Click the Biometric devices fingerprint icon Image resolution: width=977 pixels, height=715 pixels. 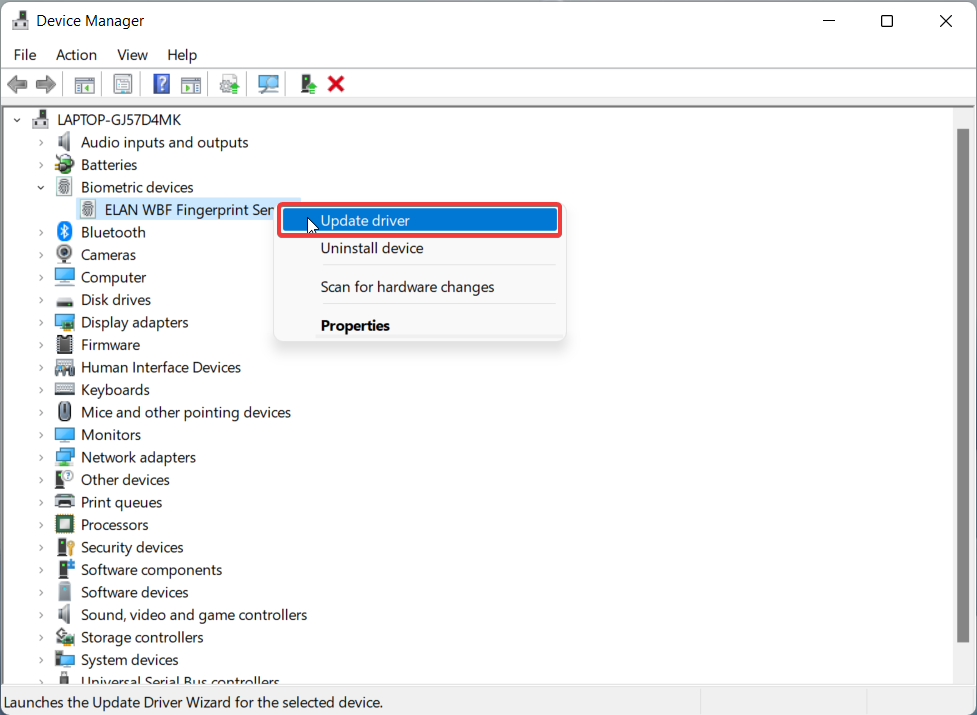pyautogui.click(x=64, y=187)
